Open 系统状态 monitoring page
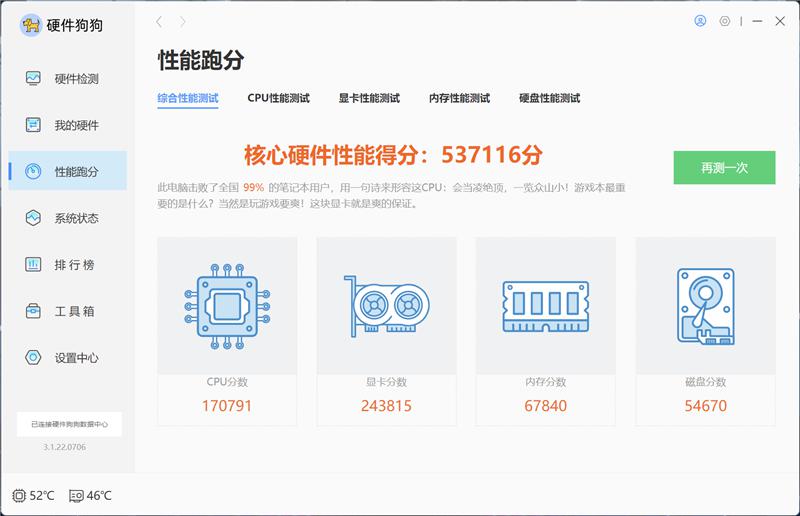This screenshot has width=800, height=516. (x=67, y=218)
